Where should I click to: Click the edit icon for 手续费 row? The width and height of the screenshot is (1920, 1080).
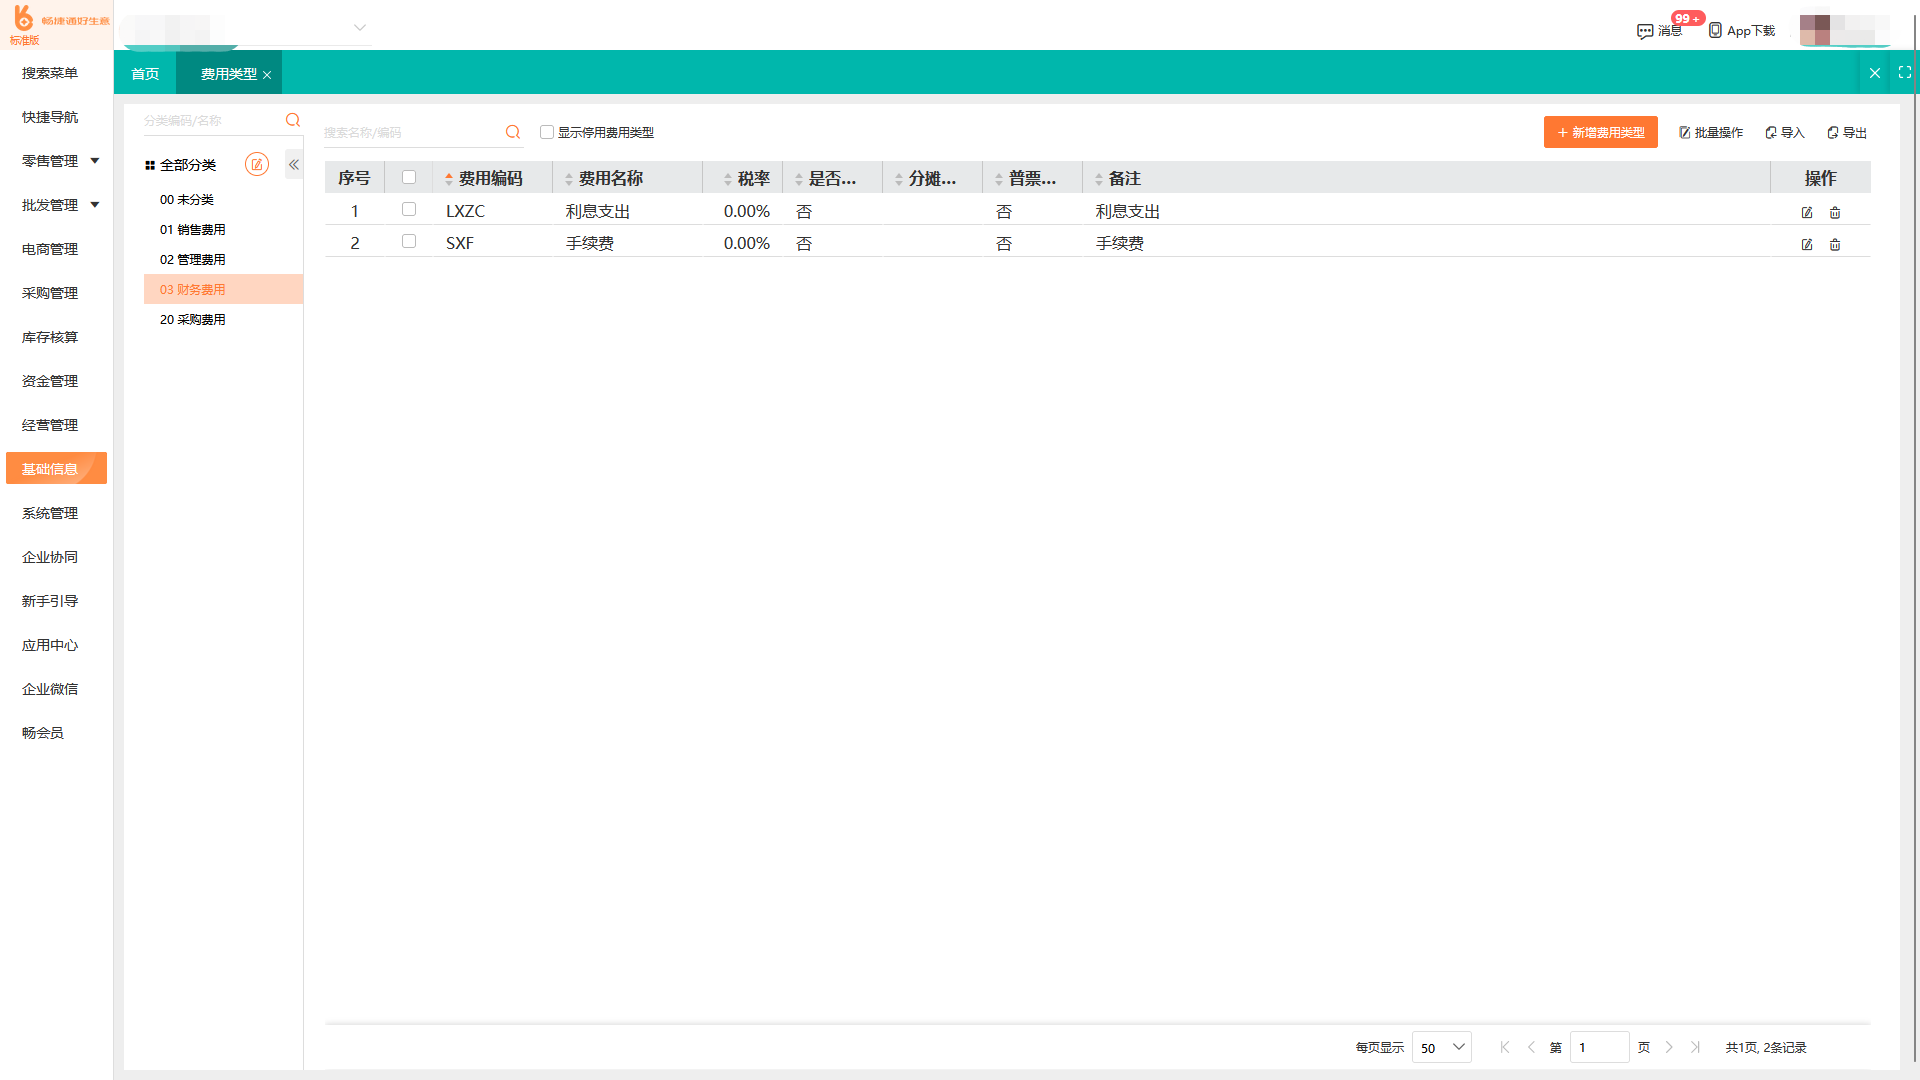[x=1807, y=243]
